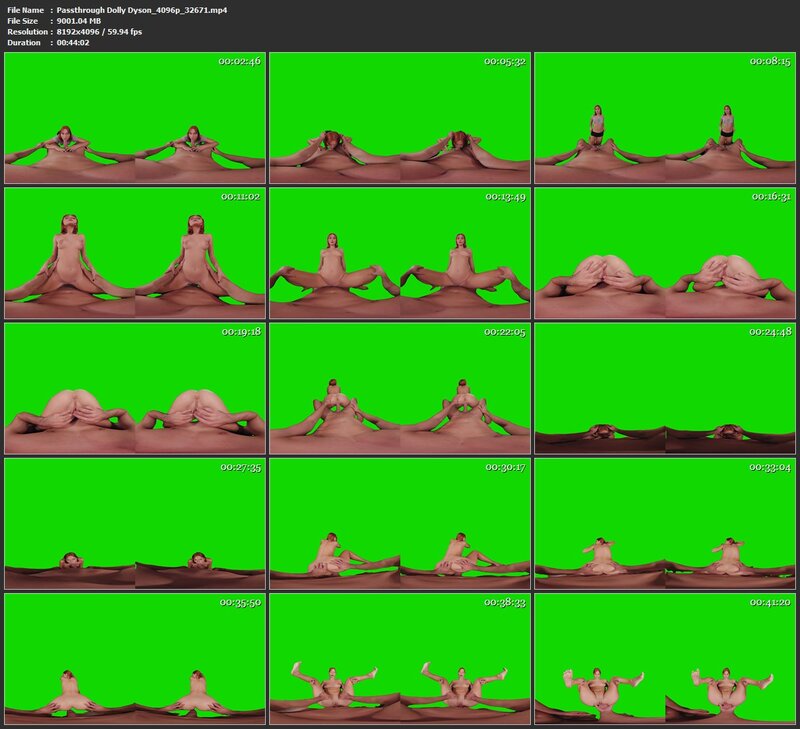This screenshot has width=800, height=729.
Task: Select the 00:27:35 preview thumbnail
Action: coord(135,523)
